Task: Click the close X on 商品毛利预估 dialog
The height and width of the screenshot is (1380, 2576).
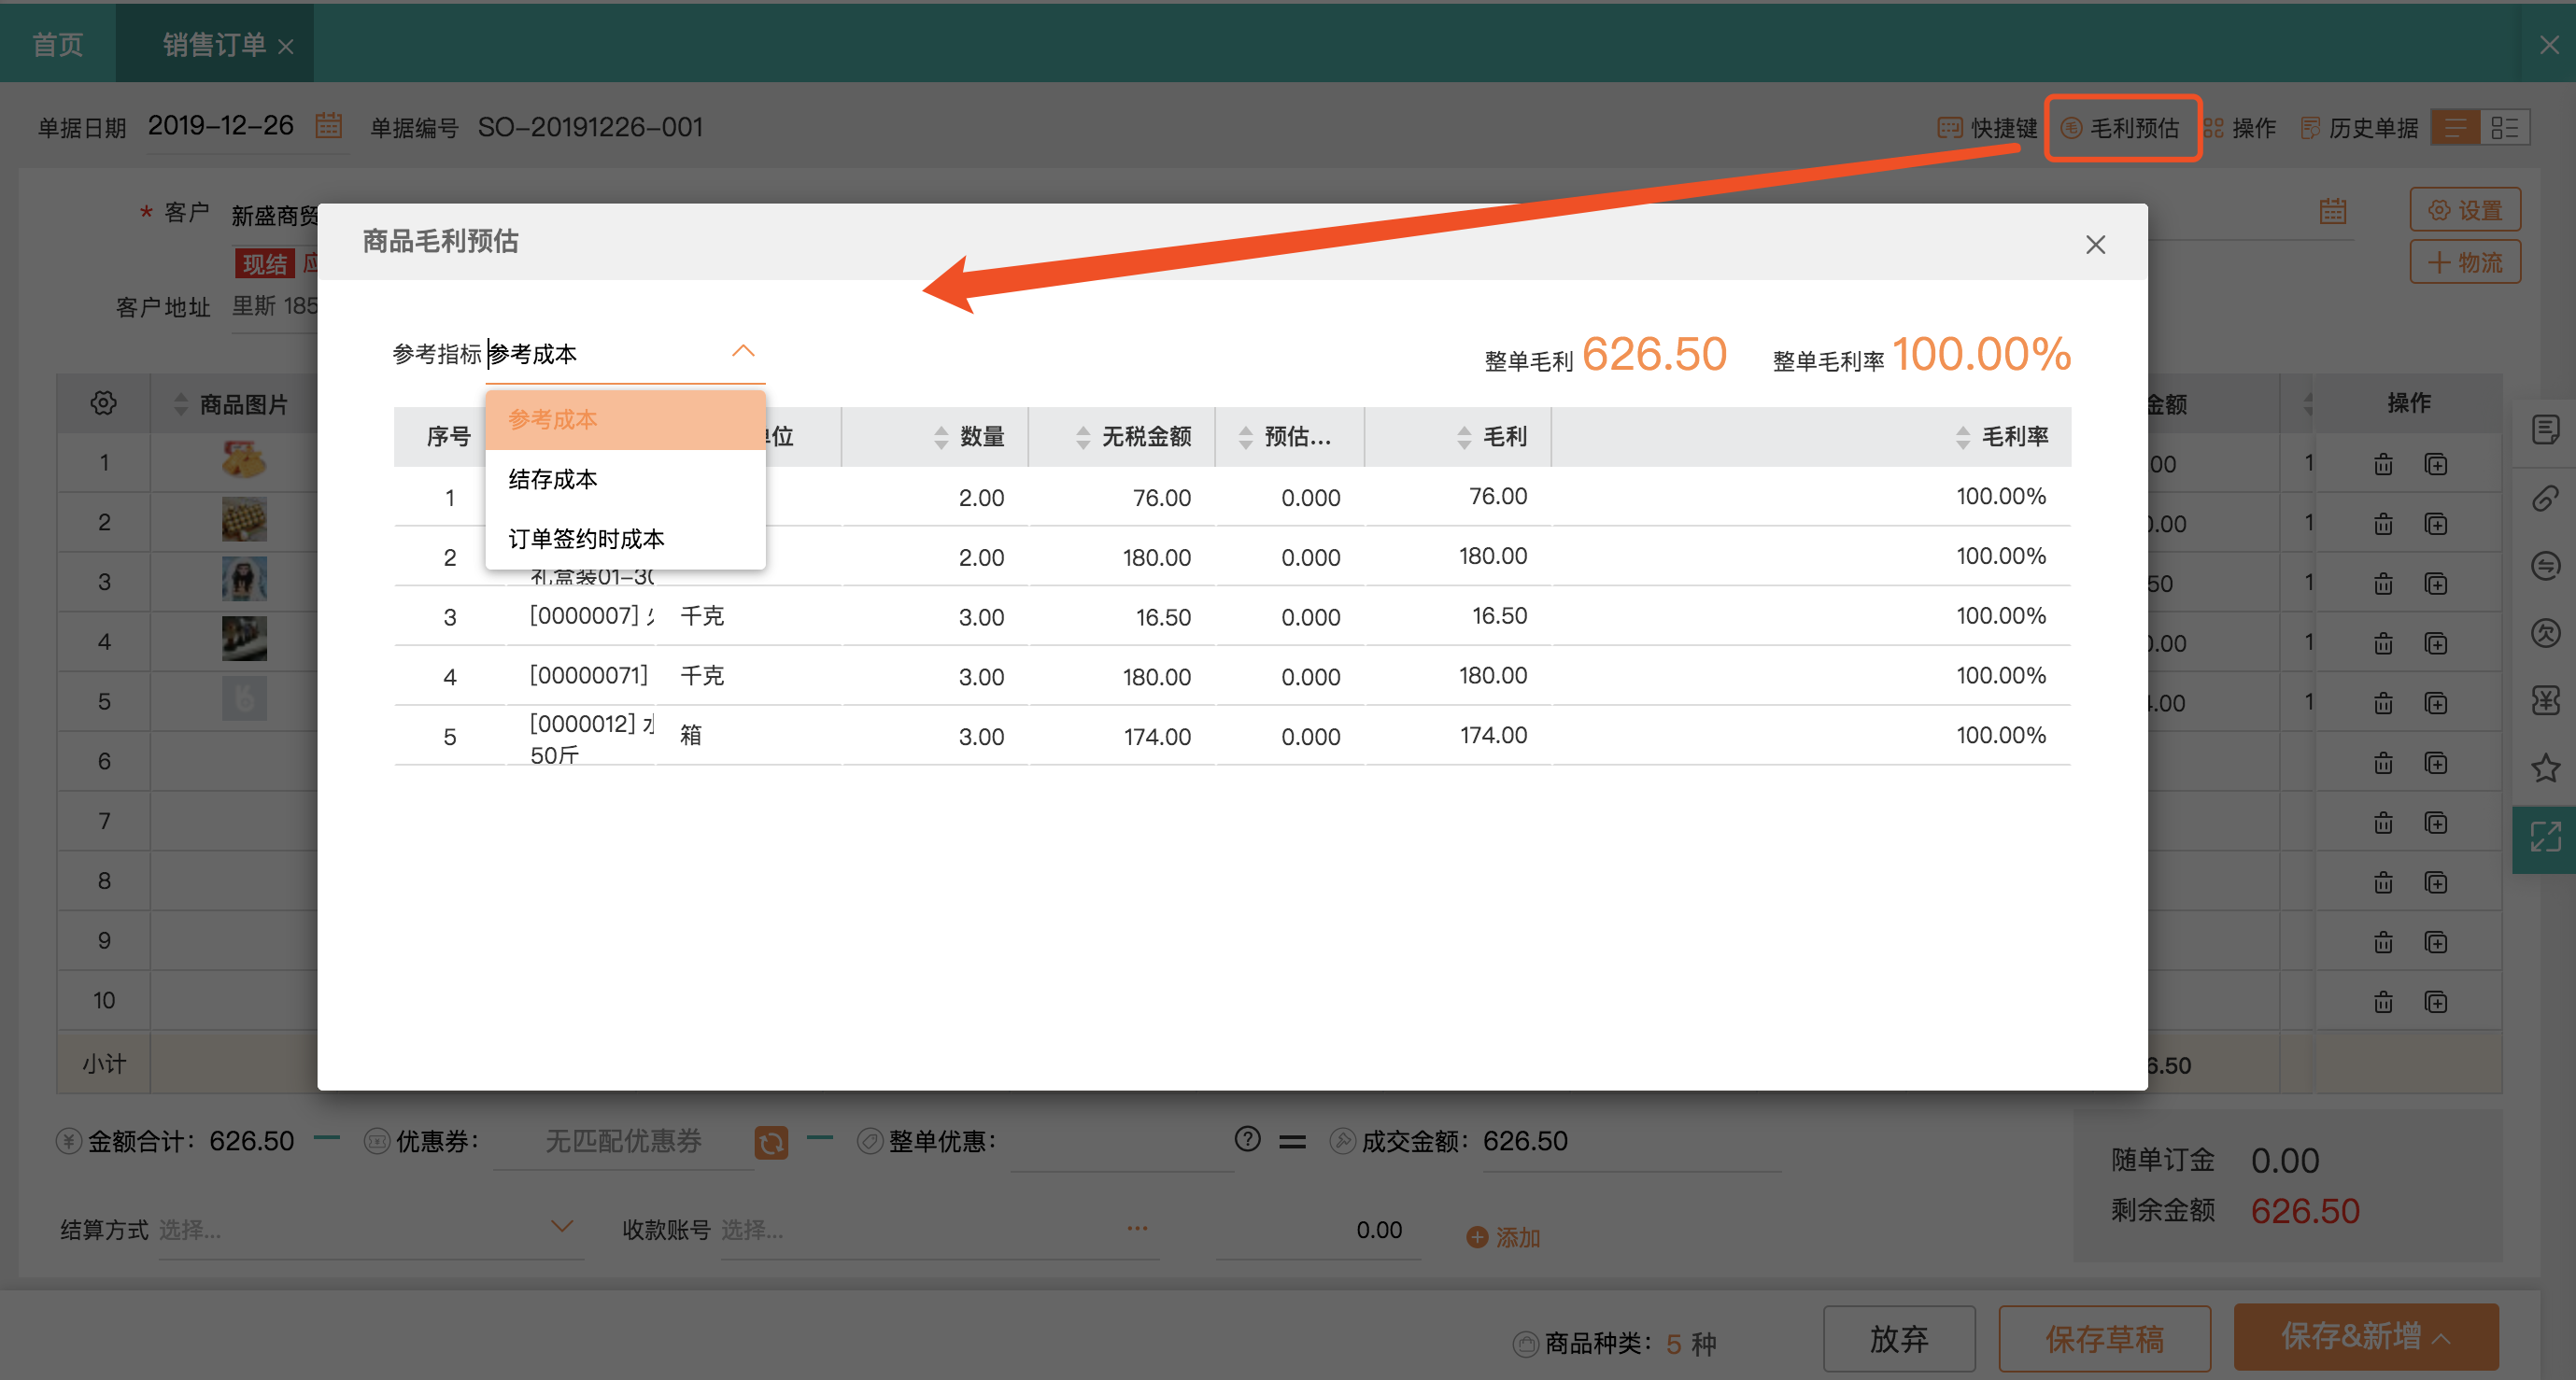Action: click(2096, 244)
